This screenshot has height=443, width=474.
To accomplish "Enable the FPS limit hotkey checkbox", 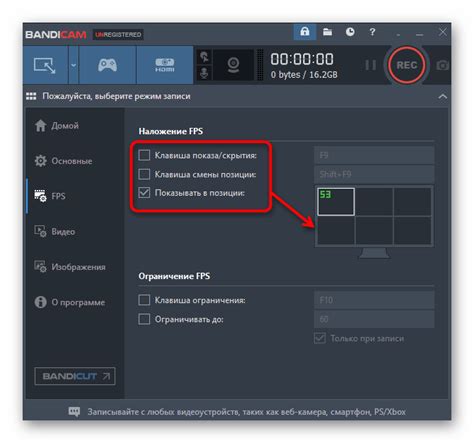I will click(144, 300).
